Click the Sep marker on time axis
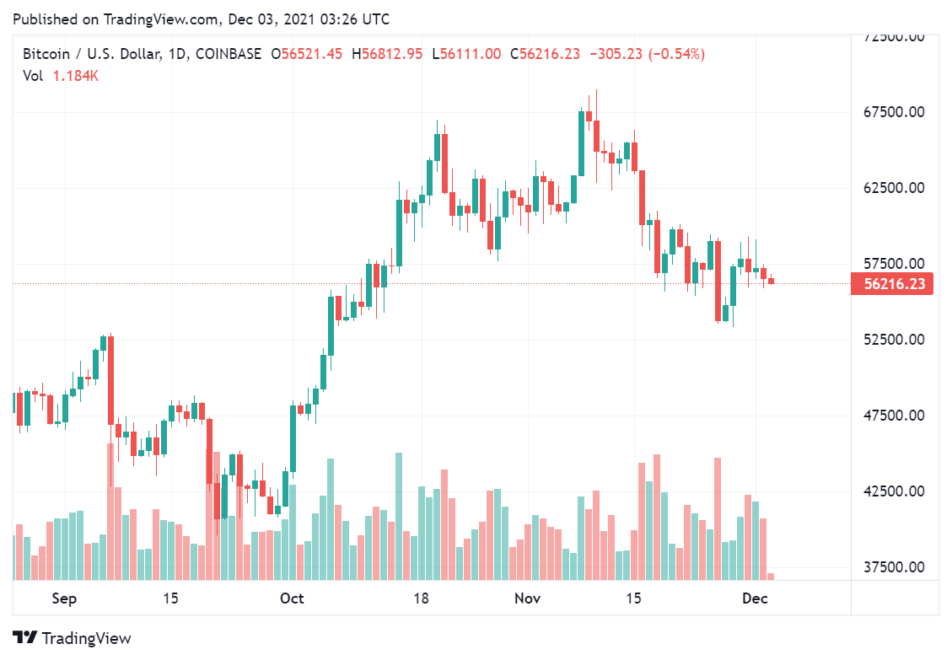Screen dimensions: 952x660 tap(63, 598)
